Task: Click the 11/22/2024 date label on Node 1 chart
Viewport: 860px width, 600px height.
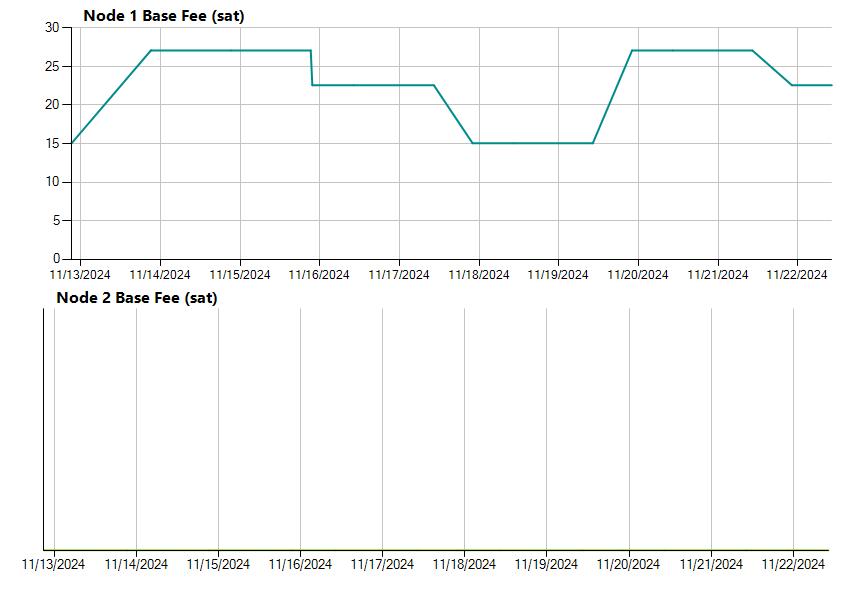Action: coord(797,275)
